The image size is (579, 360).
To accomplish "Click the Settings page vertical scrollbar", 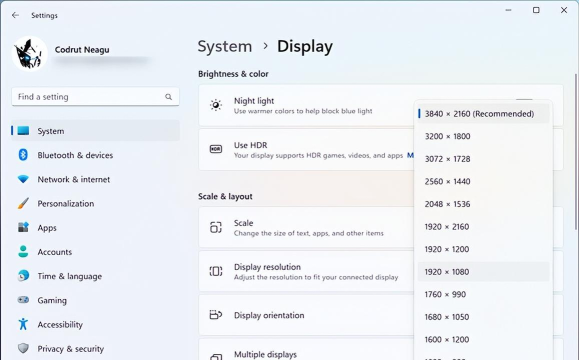I will (576, 151).
